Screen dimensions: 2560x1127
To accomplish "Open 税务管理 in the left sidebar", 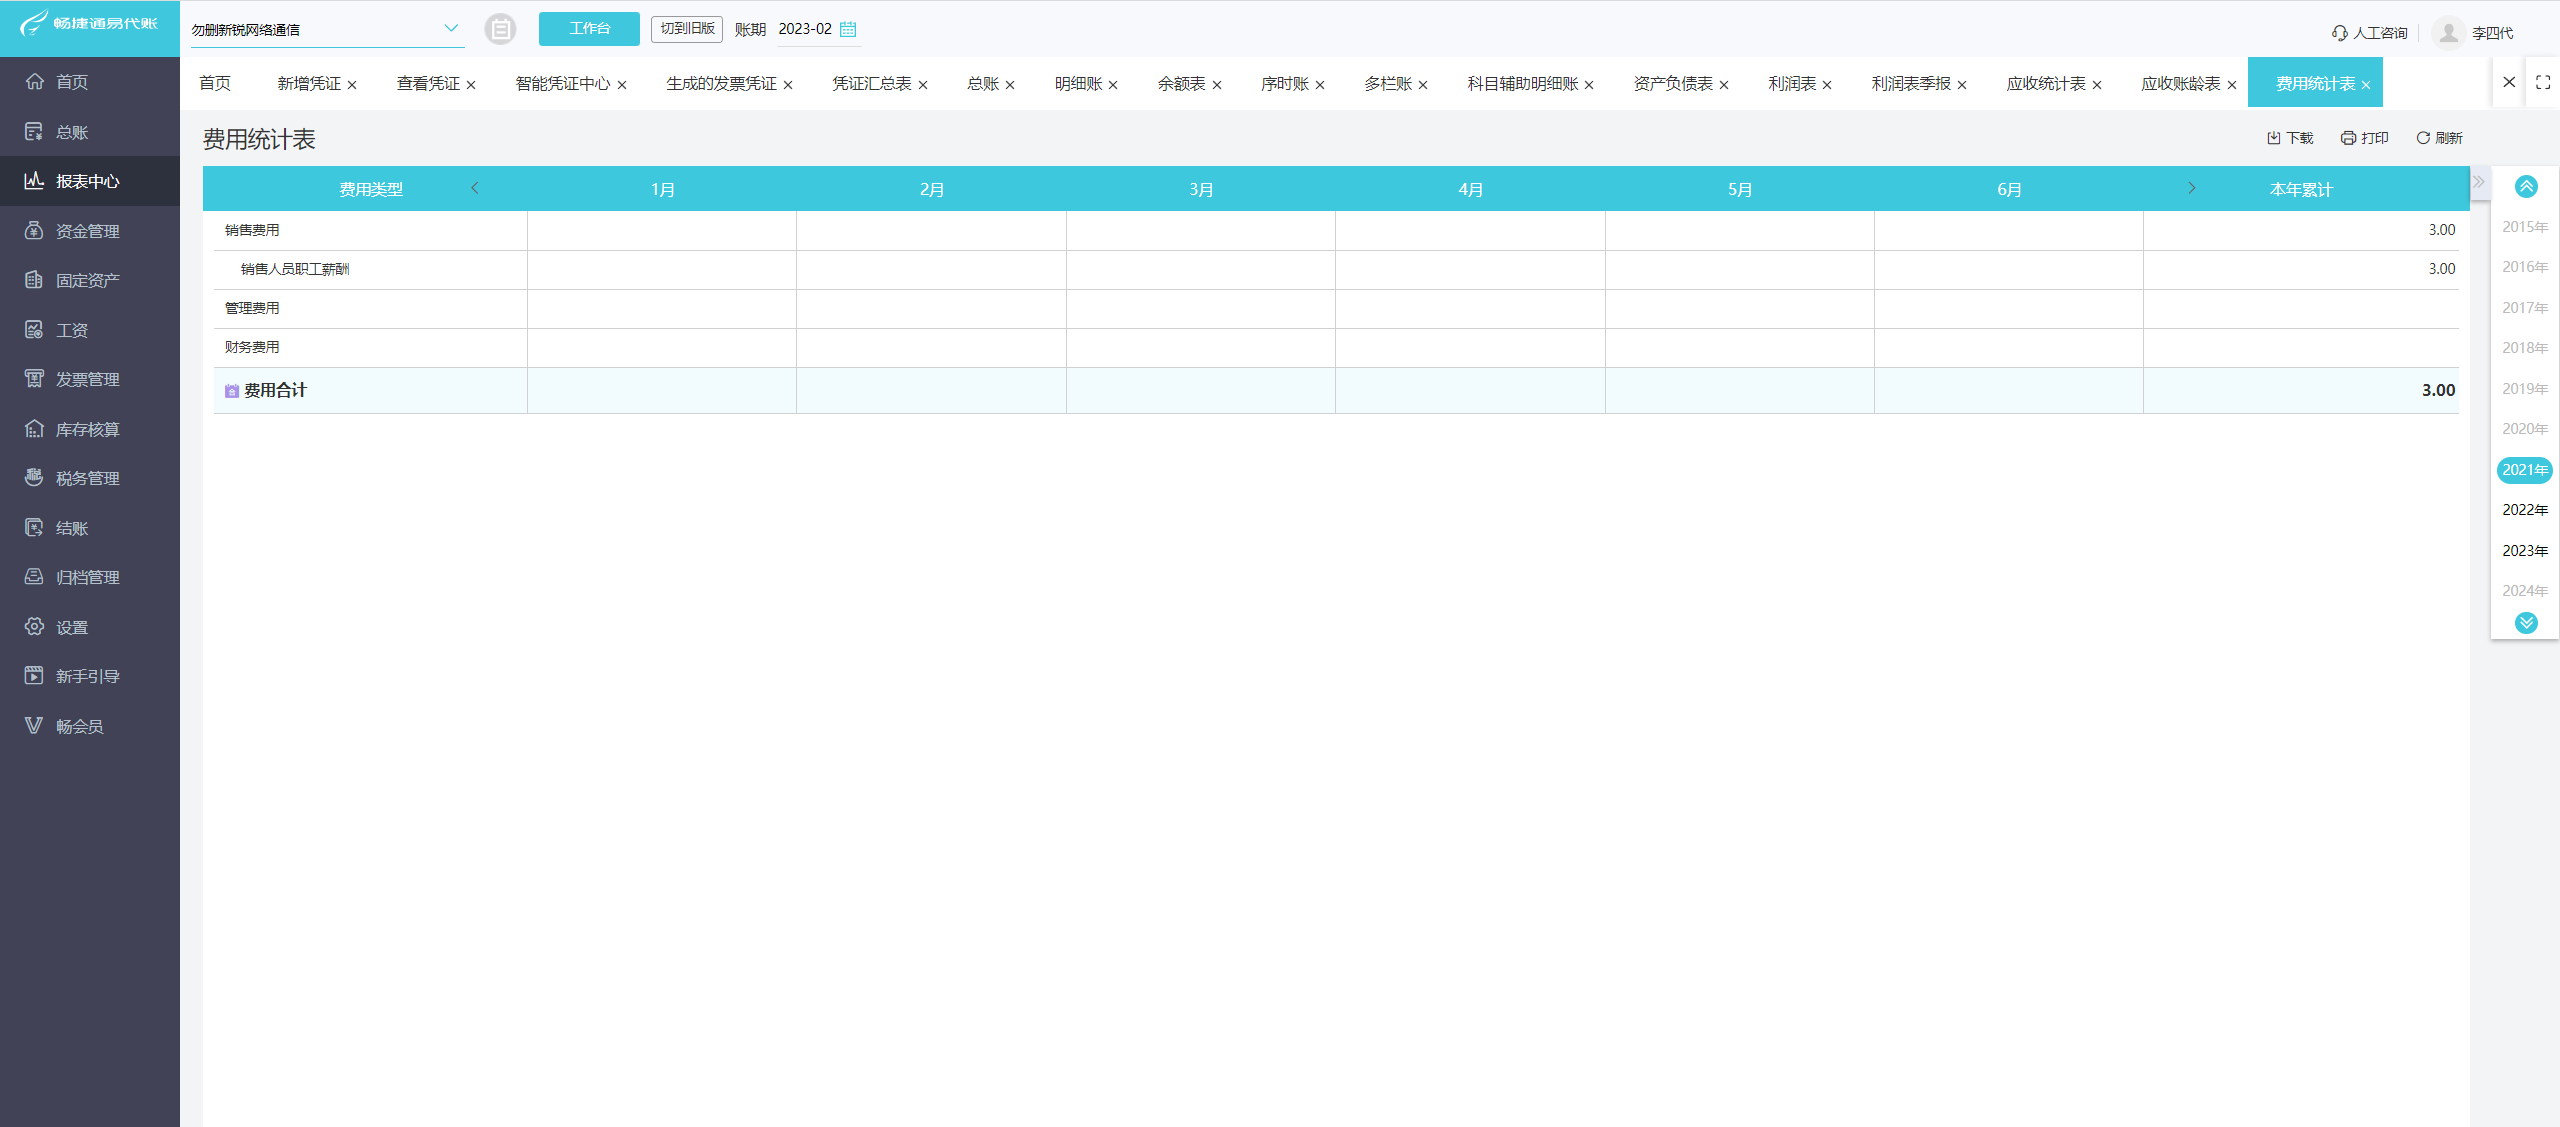I will coord(90,477).
